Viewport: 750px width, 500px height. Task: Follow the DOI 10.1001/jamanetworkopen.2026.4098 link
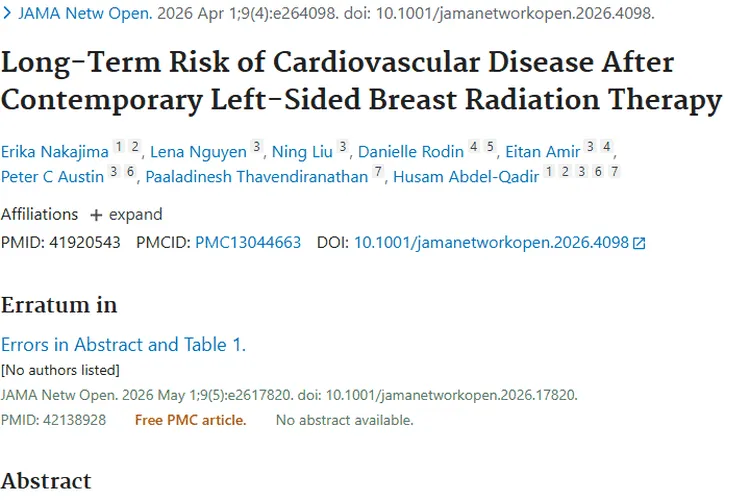[491, 242]
